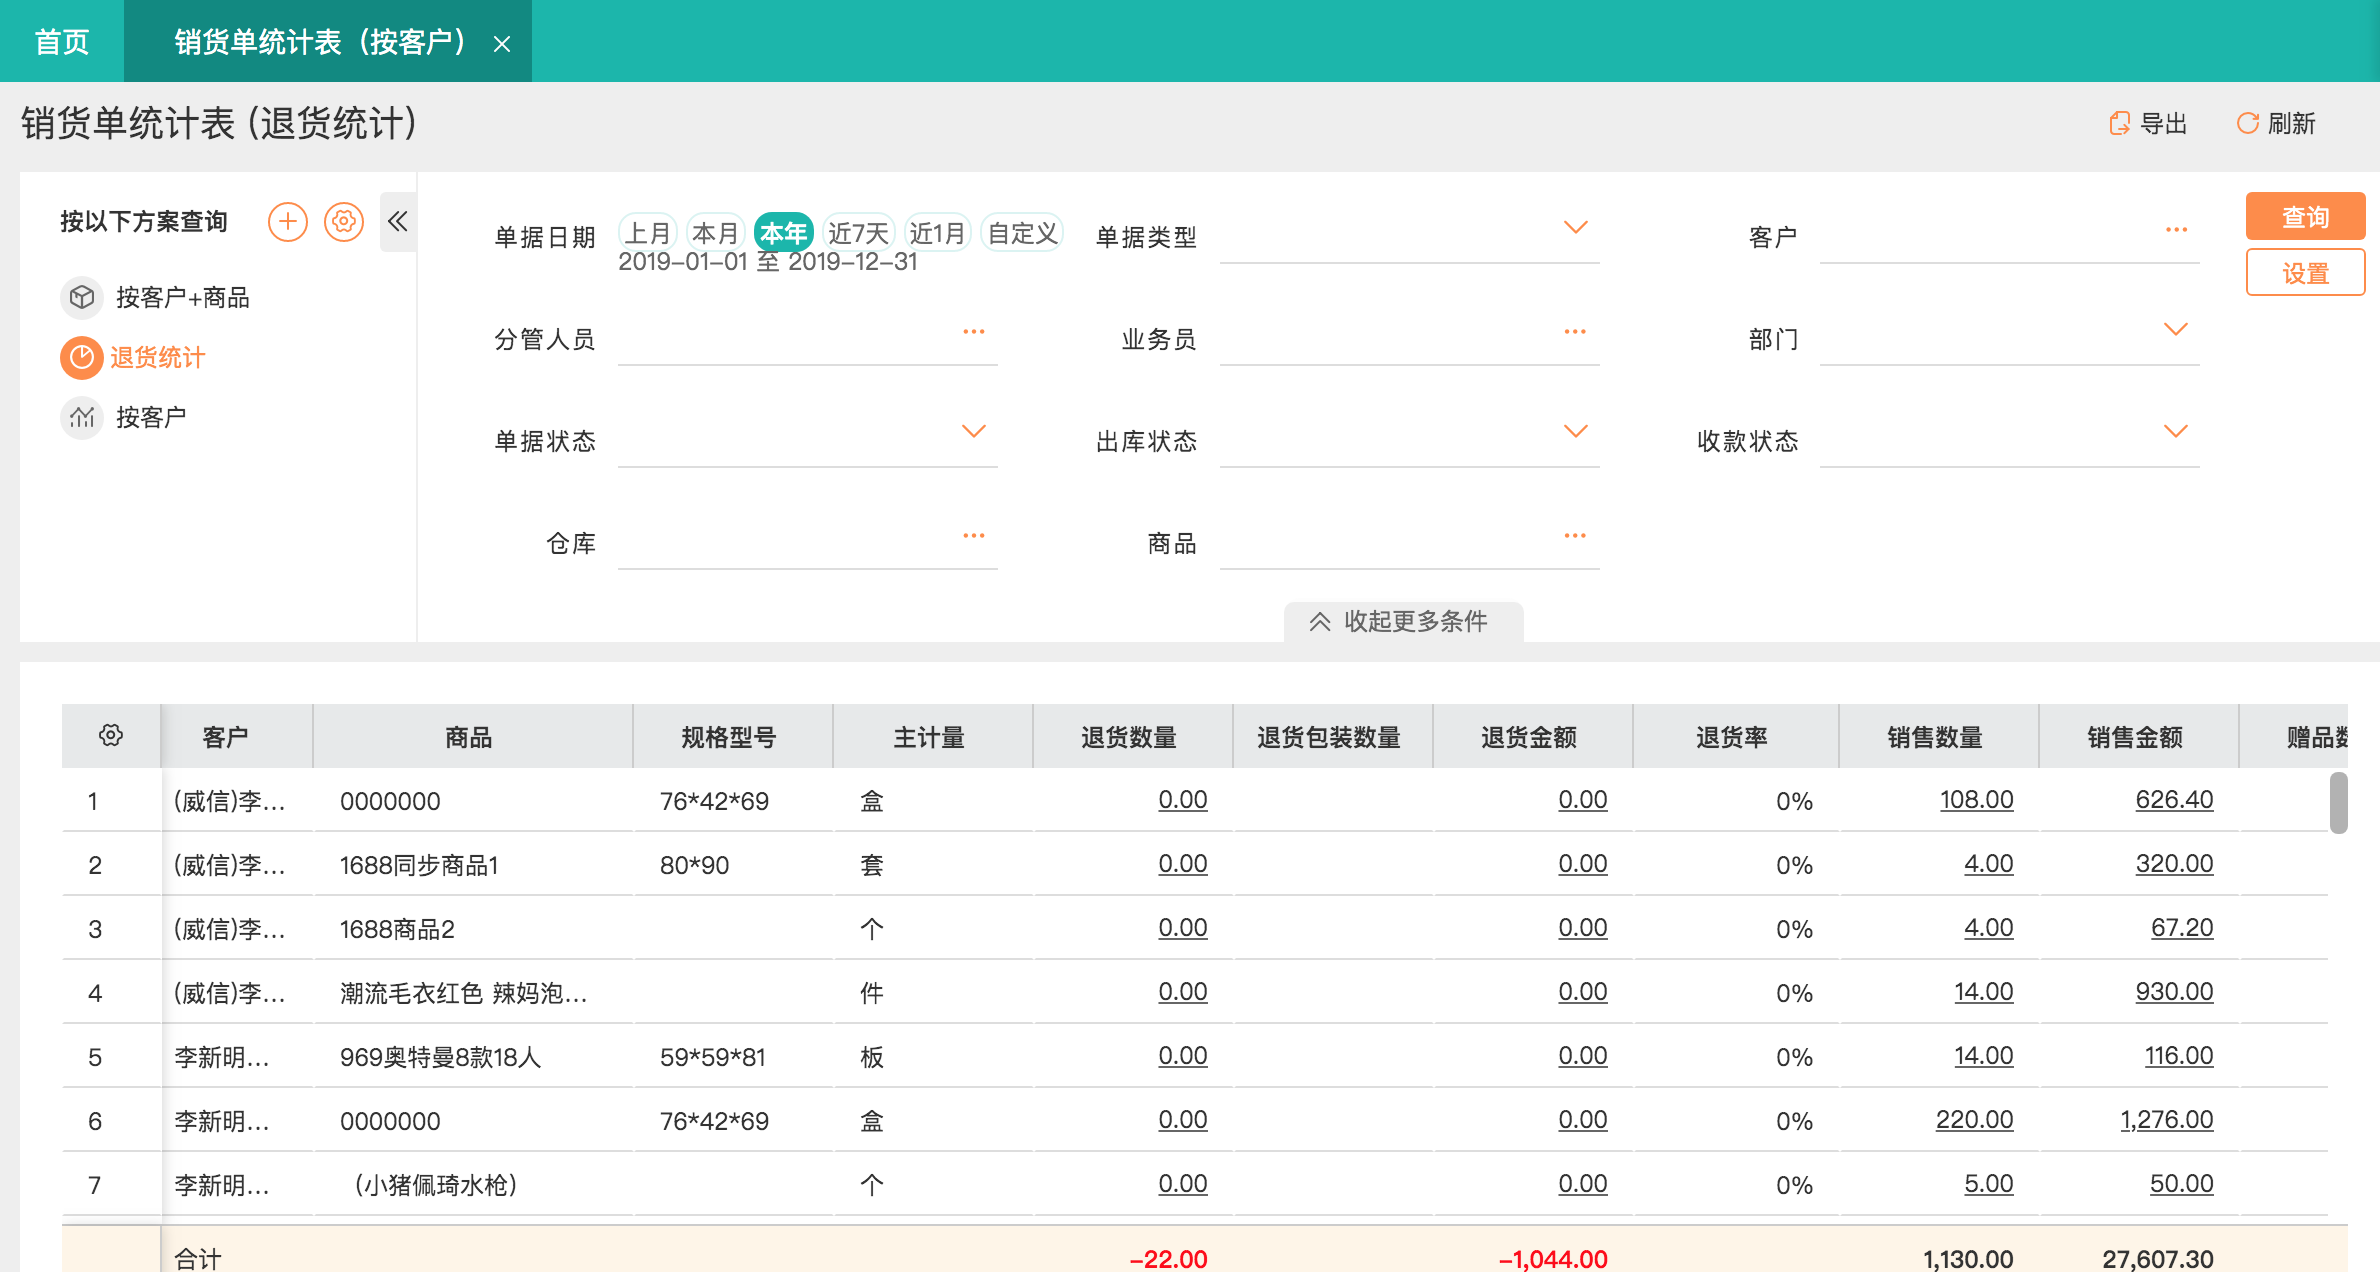Click the add new scheme icon

pyautogui.click(x=288, y=220)
